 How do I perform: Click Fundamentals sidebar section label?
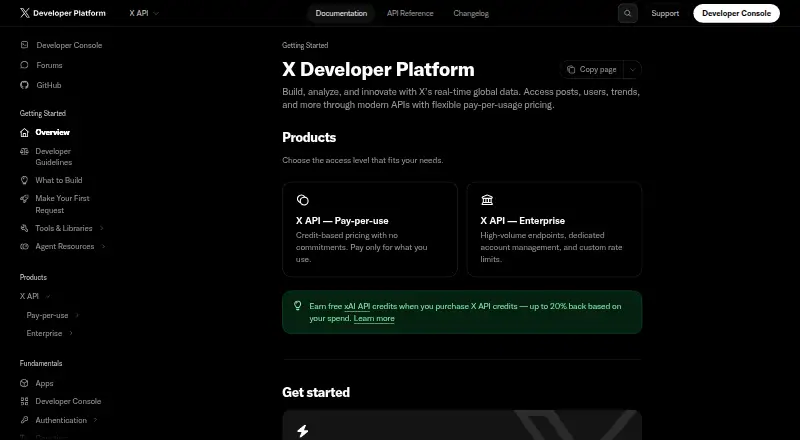(41, 363)
